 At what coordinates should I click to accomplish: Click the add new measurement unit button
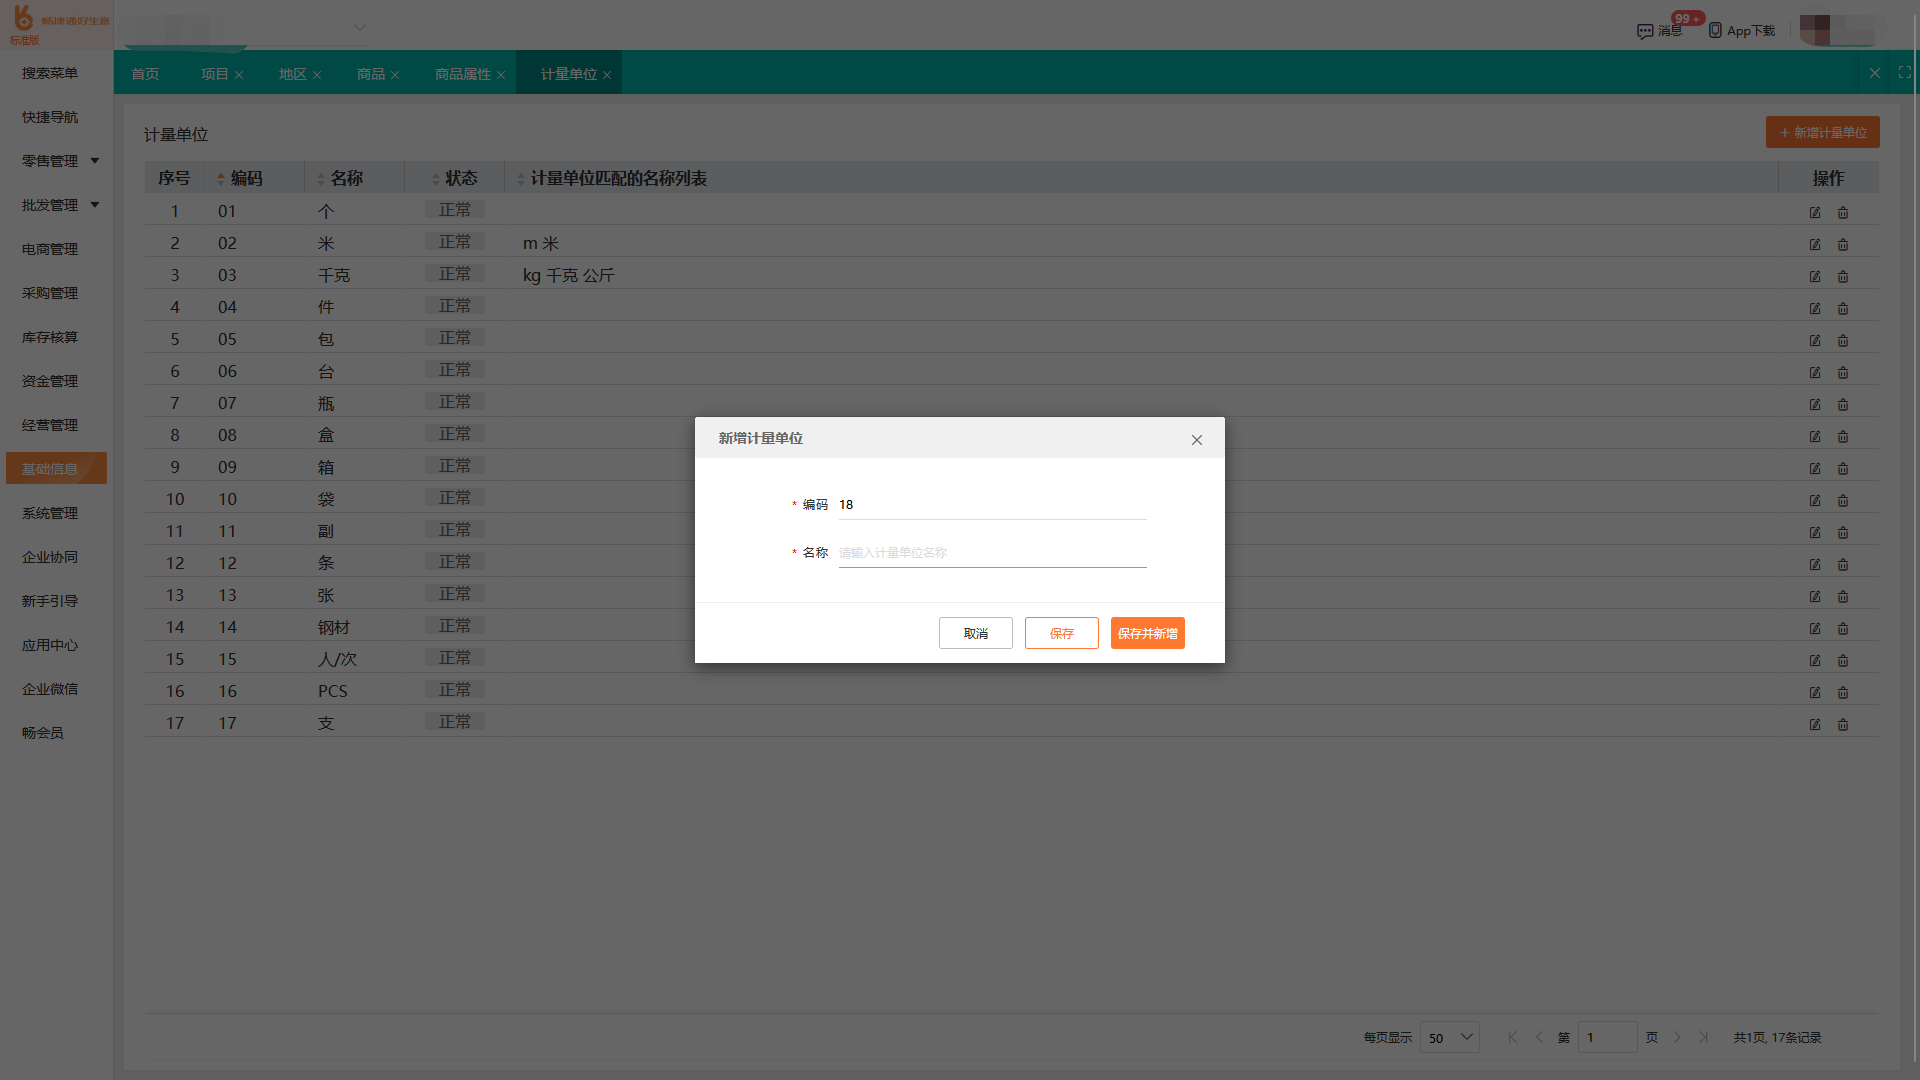[x=1822, y=132]
